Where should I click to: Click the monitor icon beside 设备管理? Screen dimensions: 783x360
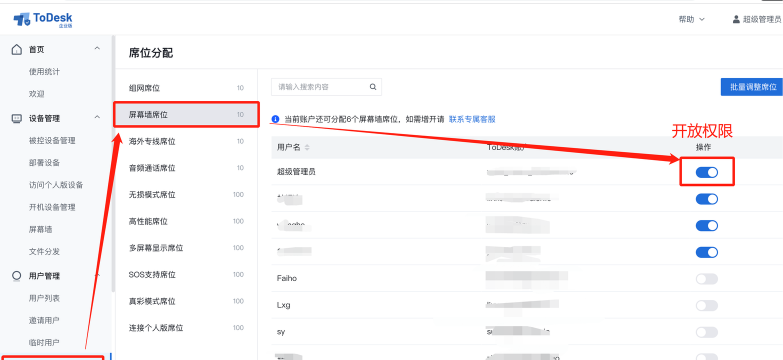point(16,118)
